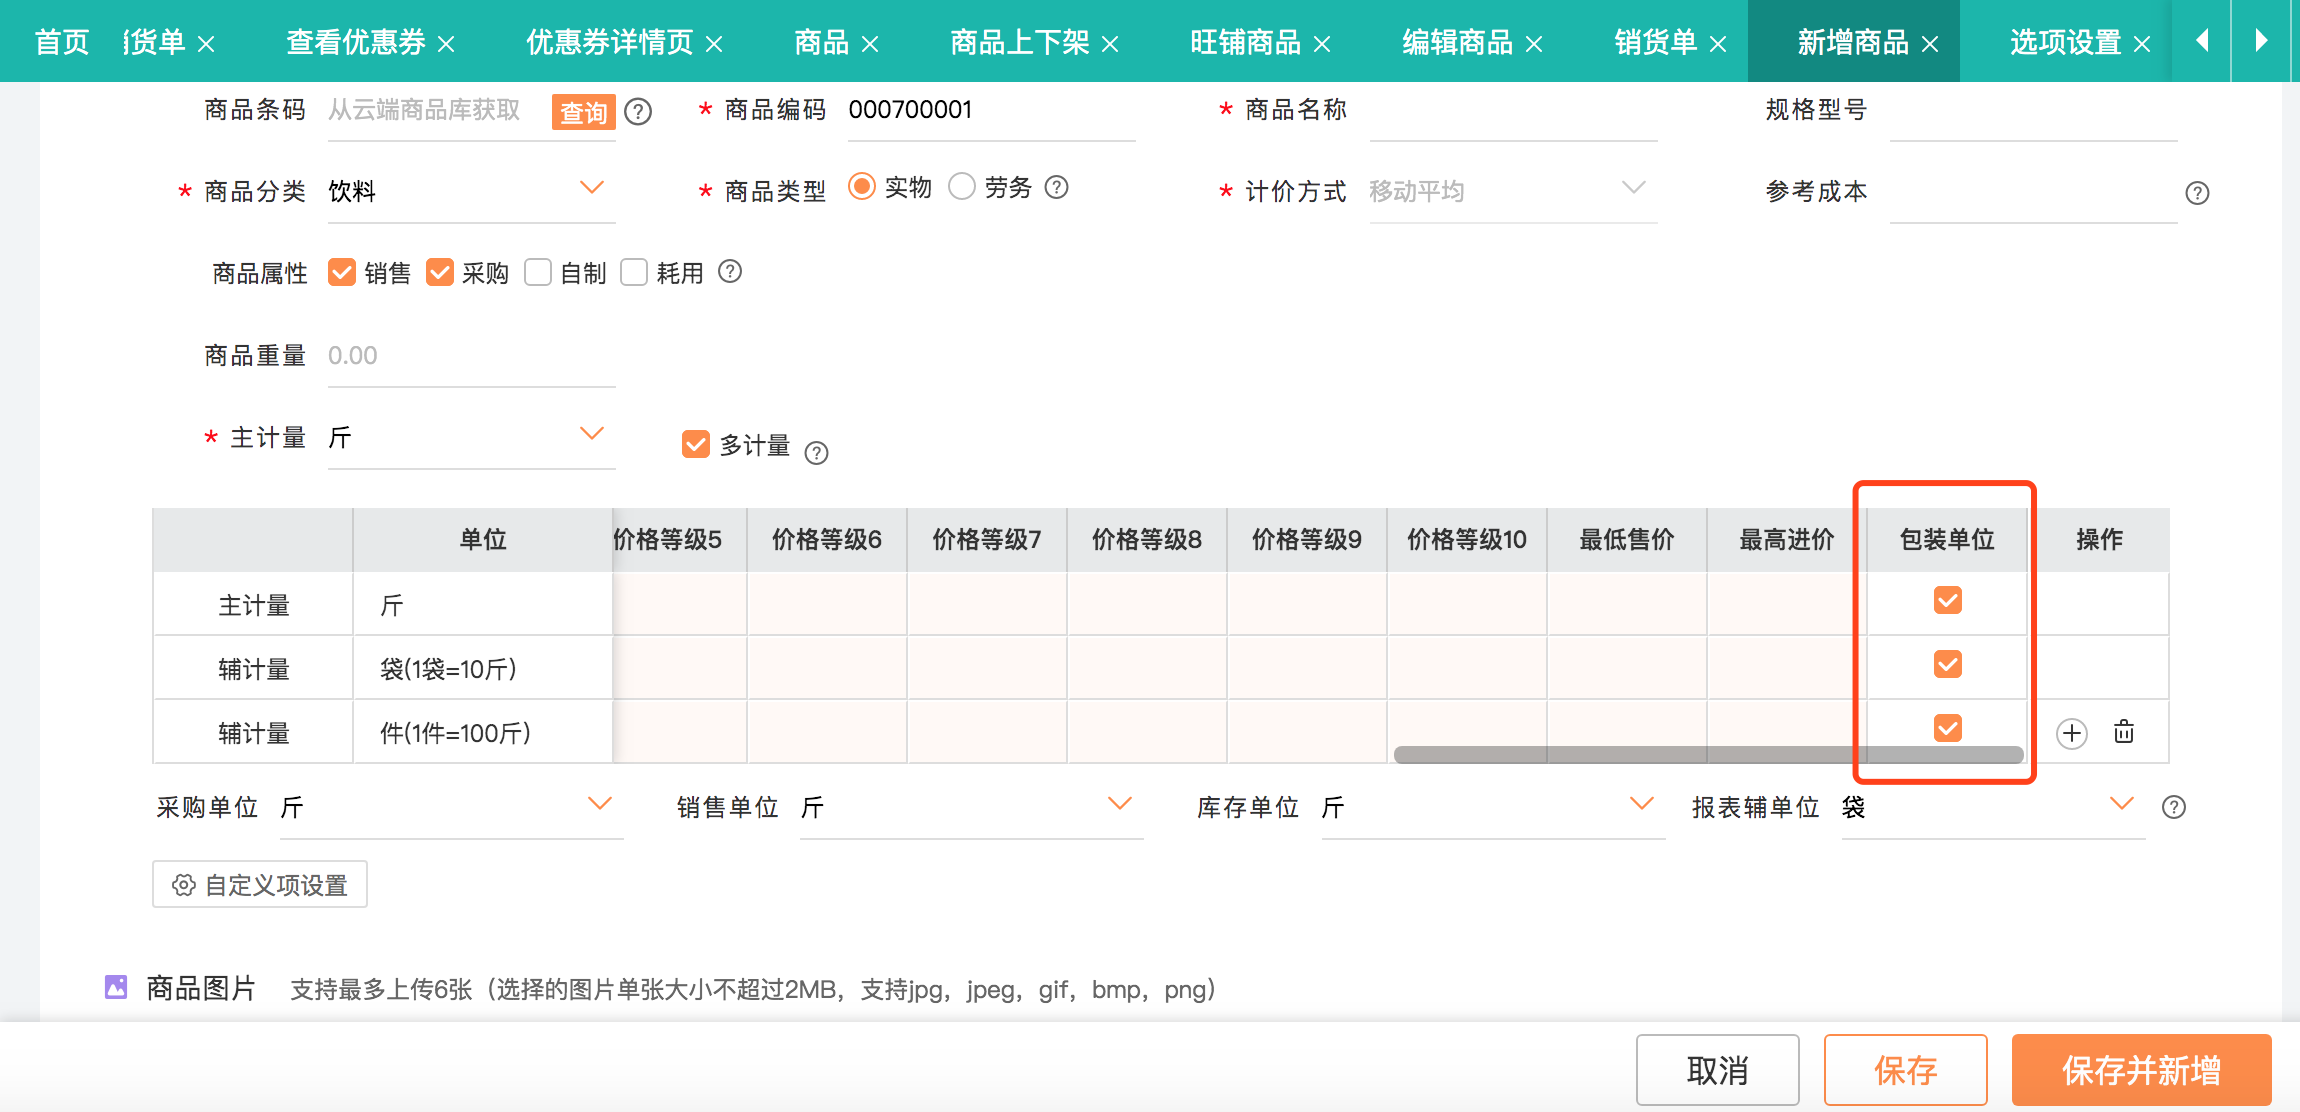
Task: Expand the 采购单位 dropdown
Action: (x=603, y=808)
